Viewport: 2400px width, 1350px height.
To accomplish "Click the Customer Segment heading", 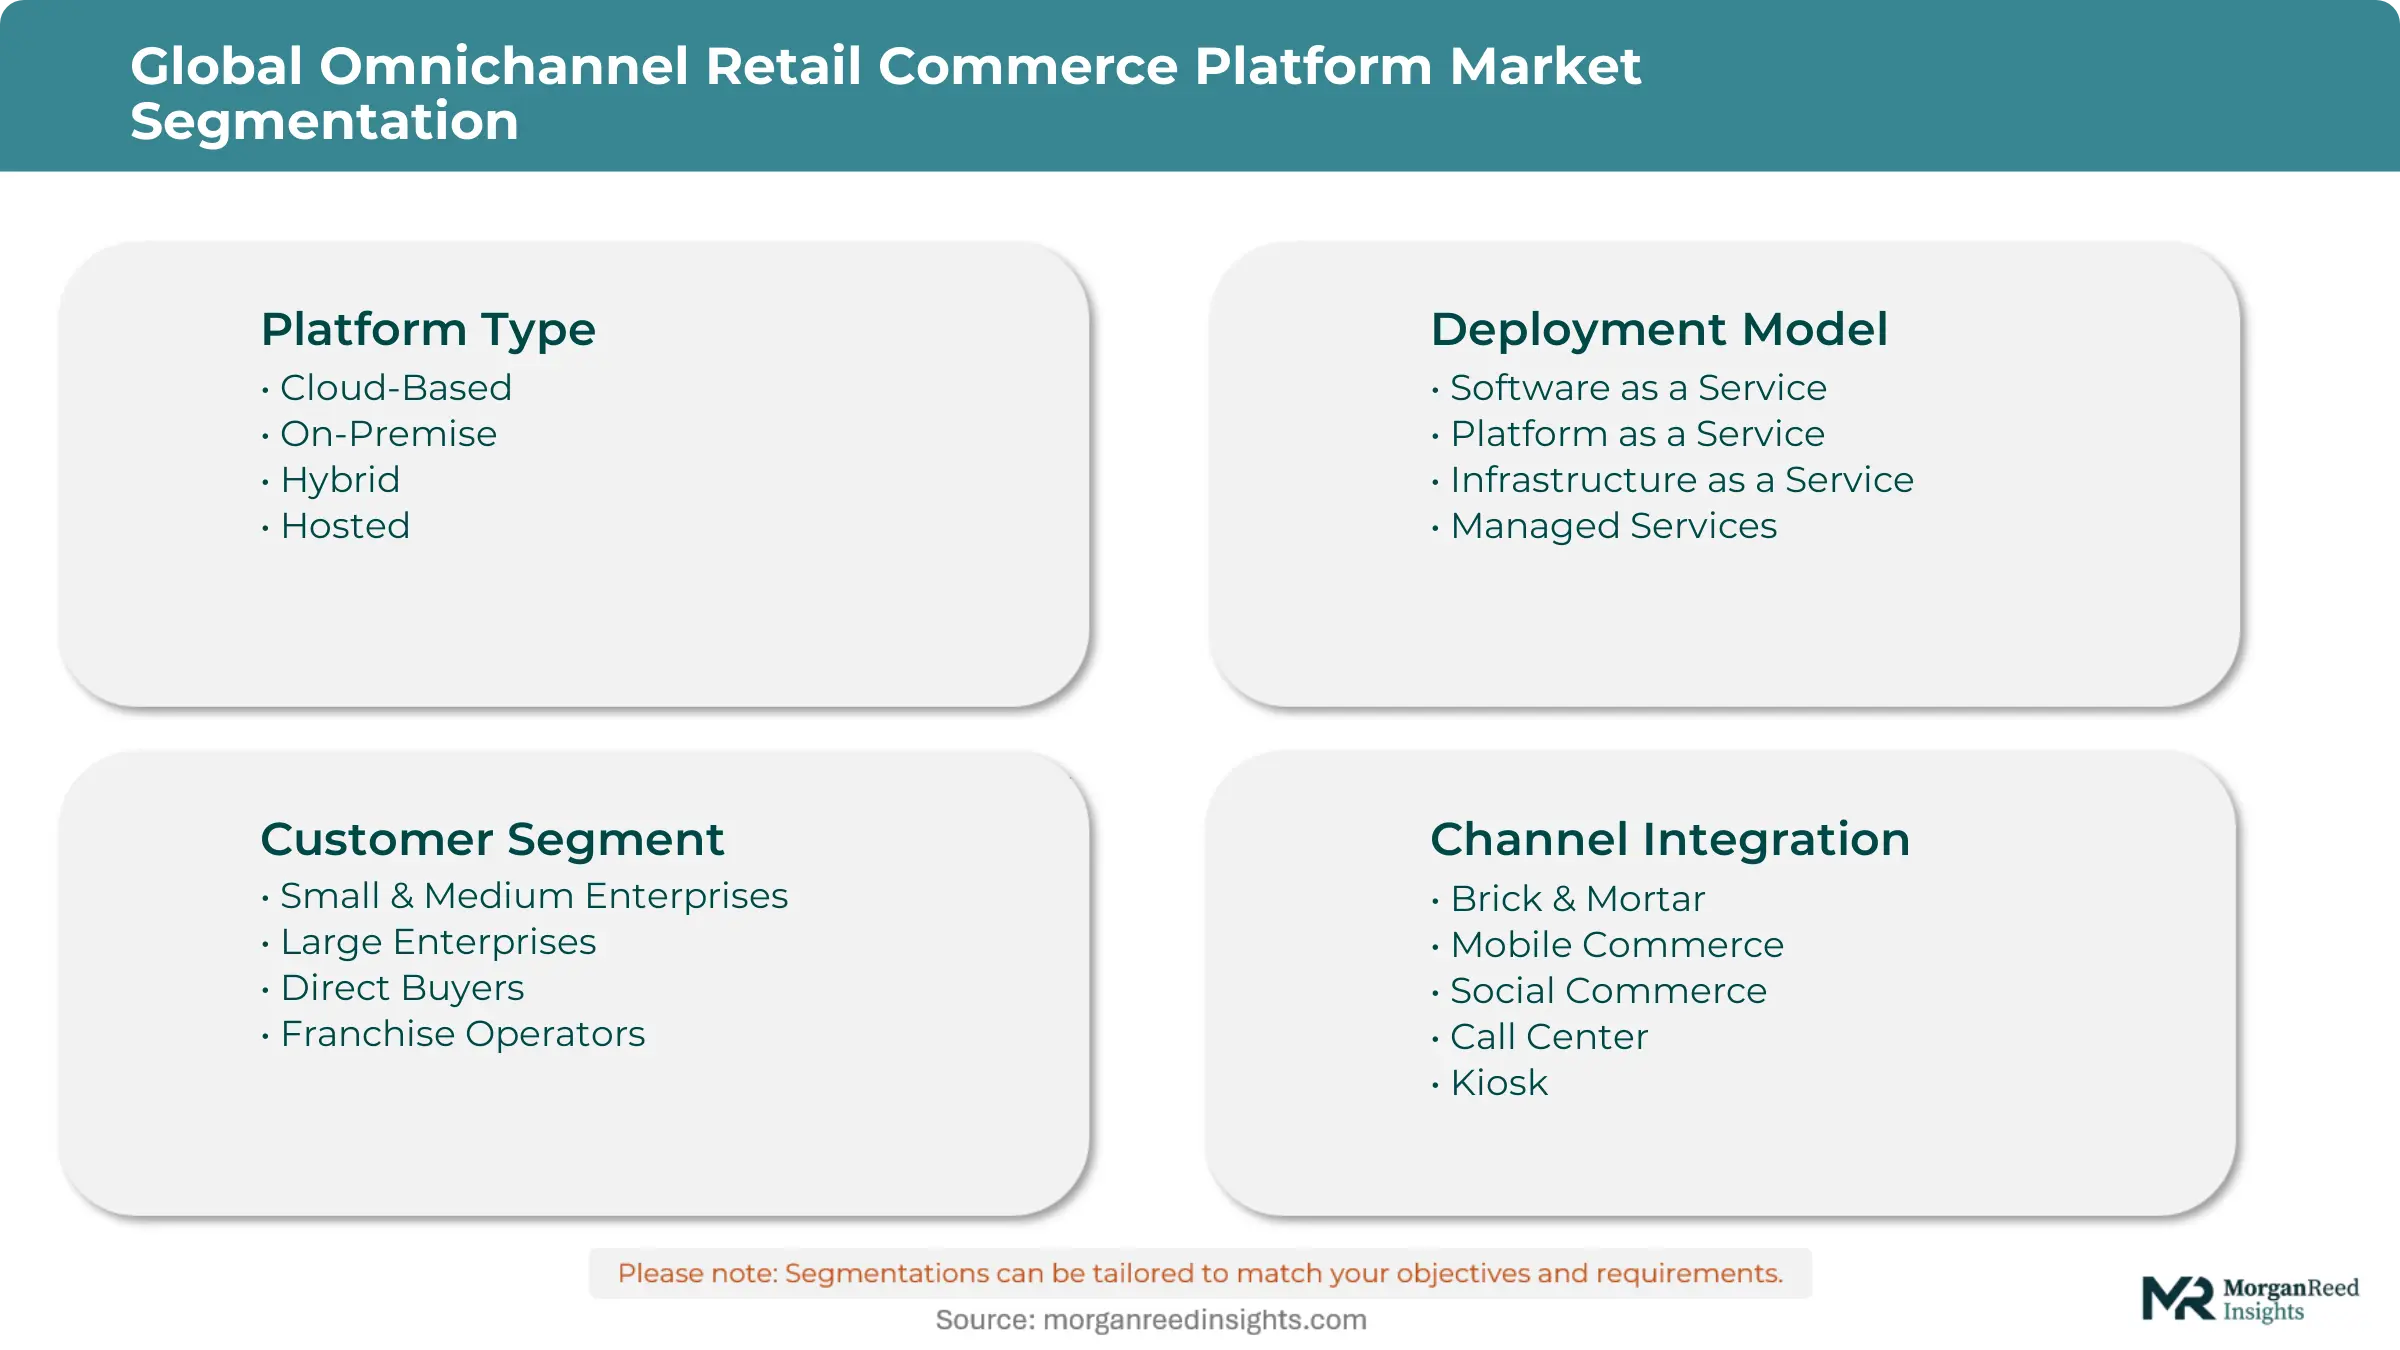I will 494,839.
